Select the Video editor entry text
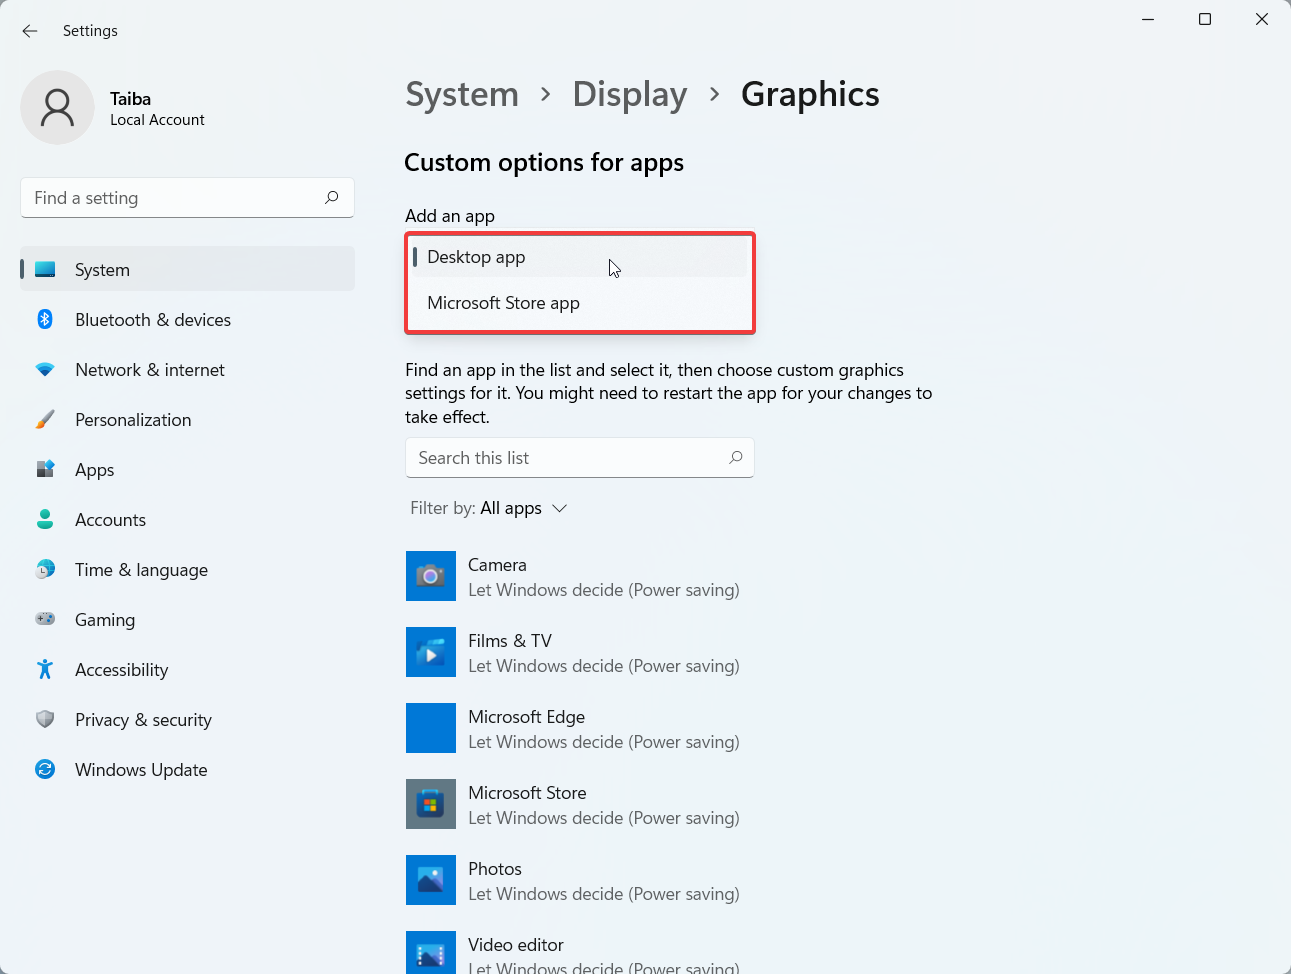The width and height of the screenshot is (1291, 974). pyautogui.click(x=516, y=945)
